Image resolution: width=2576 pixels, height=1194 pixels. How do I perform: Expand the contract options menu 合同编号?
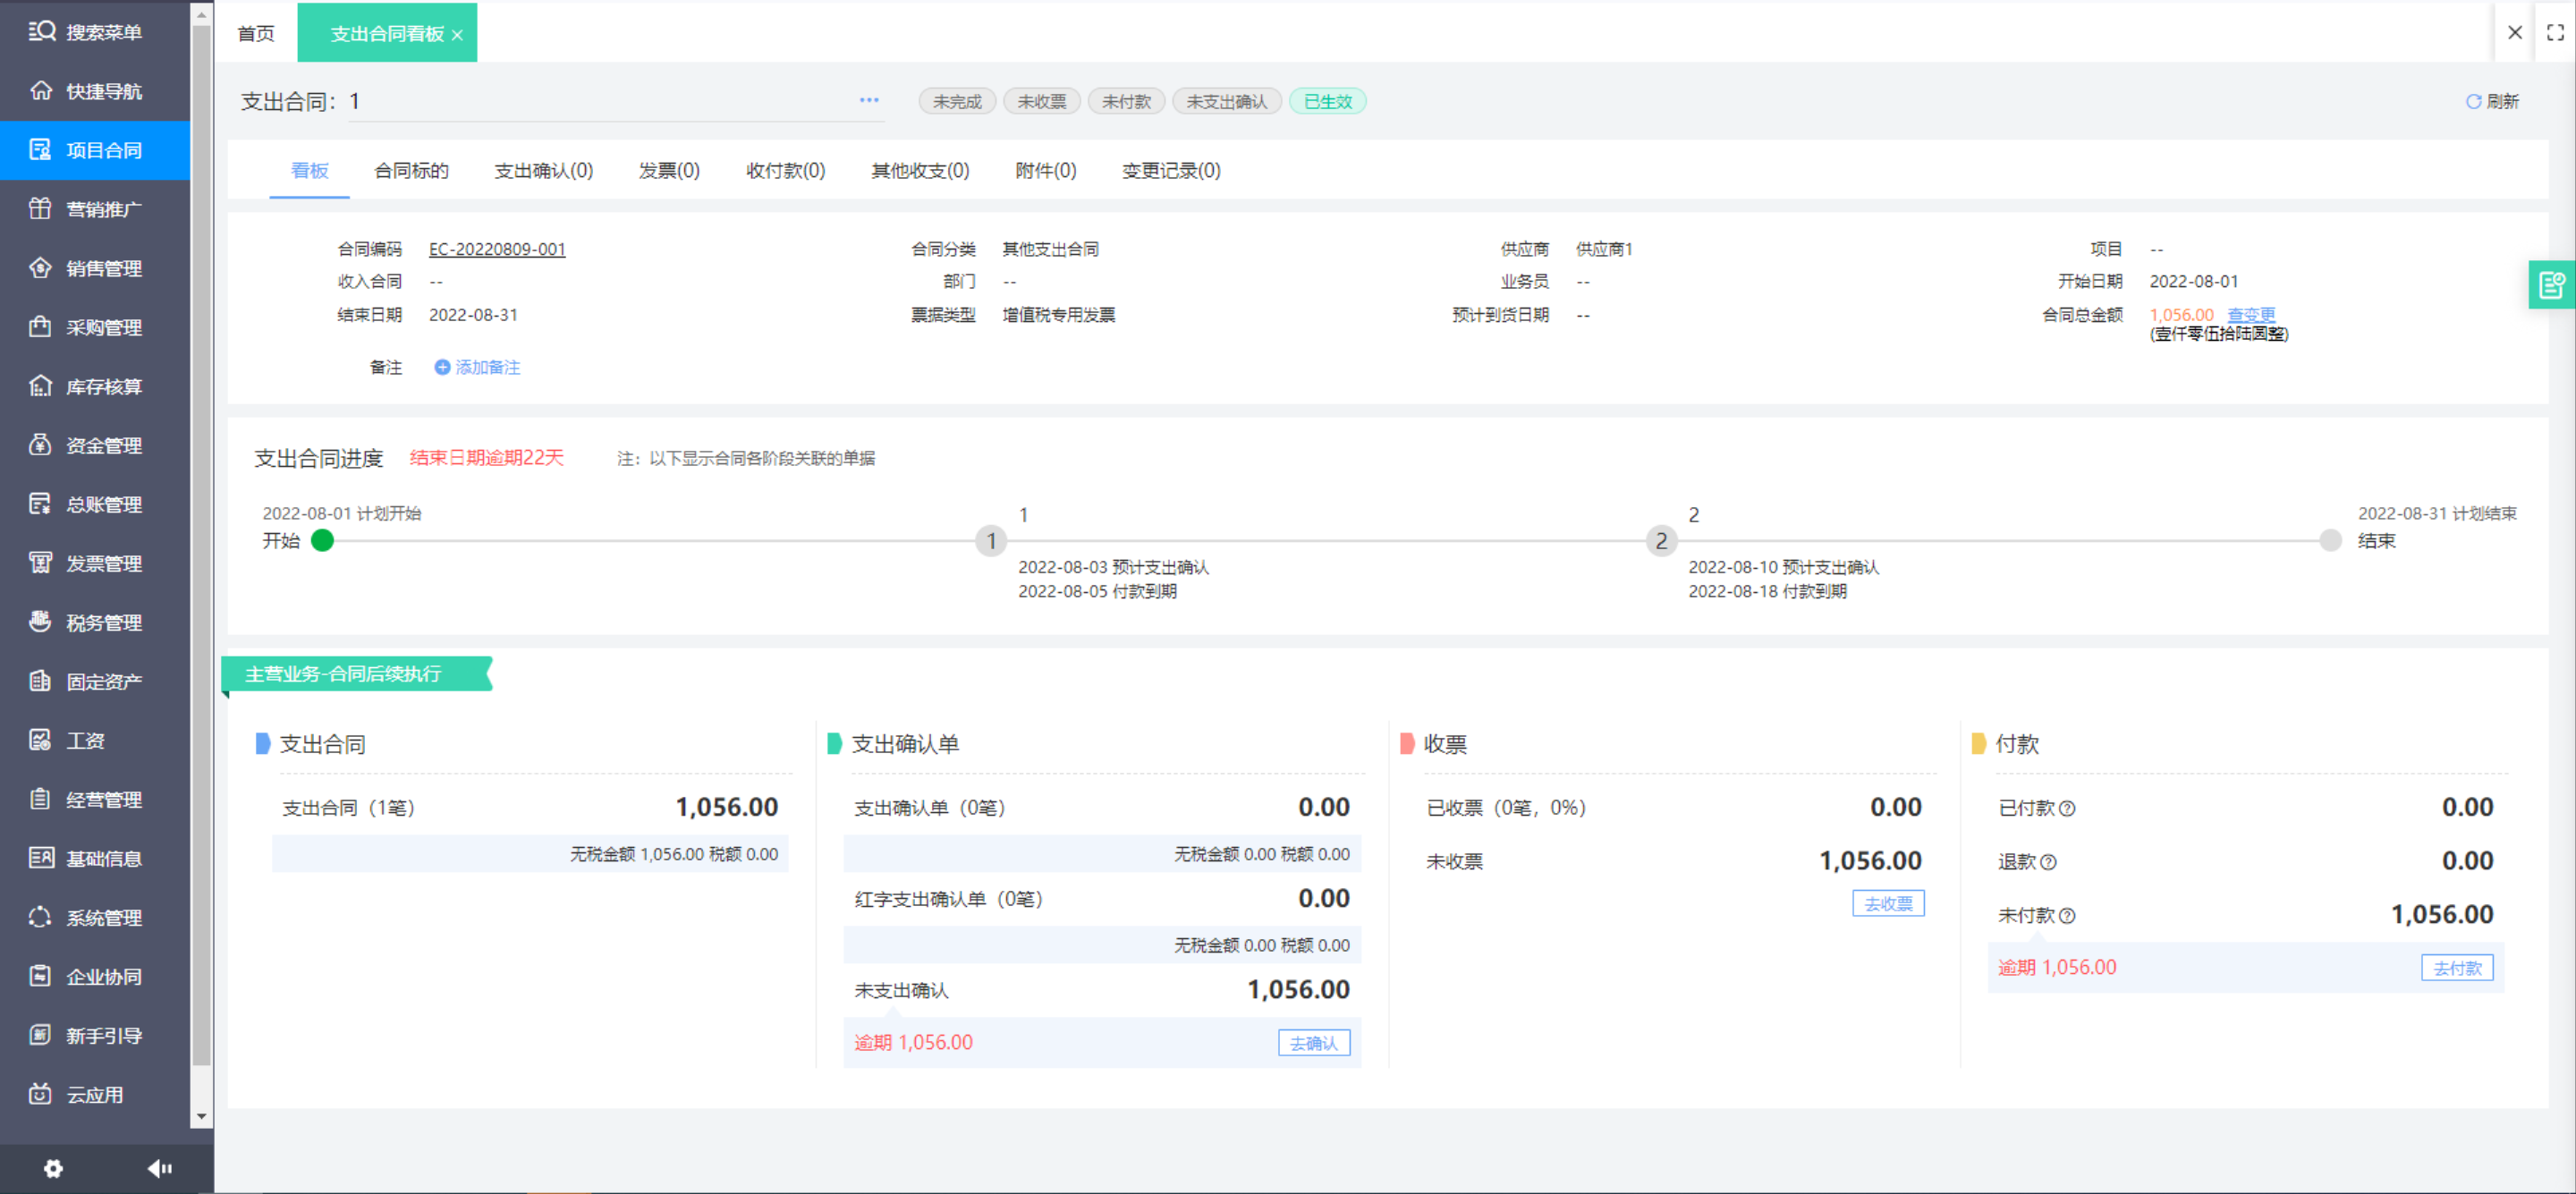click(x=869, y=102)
